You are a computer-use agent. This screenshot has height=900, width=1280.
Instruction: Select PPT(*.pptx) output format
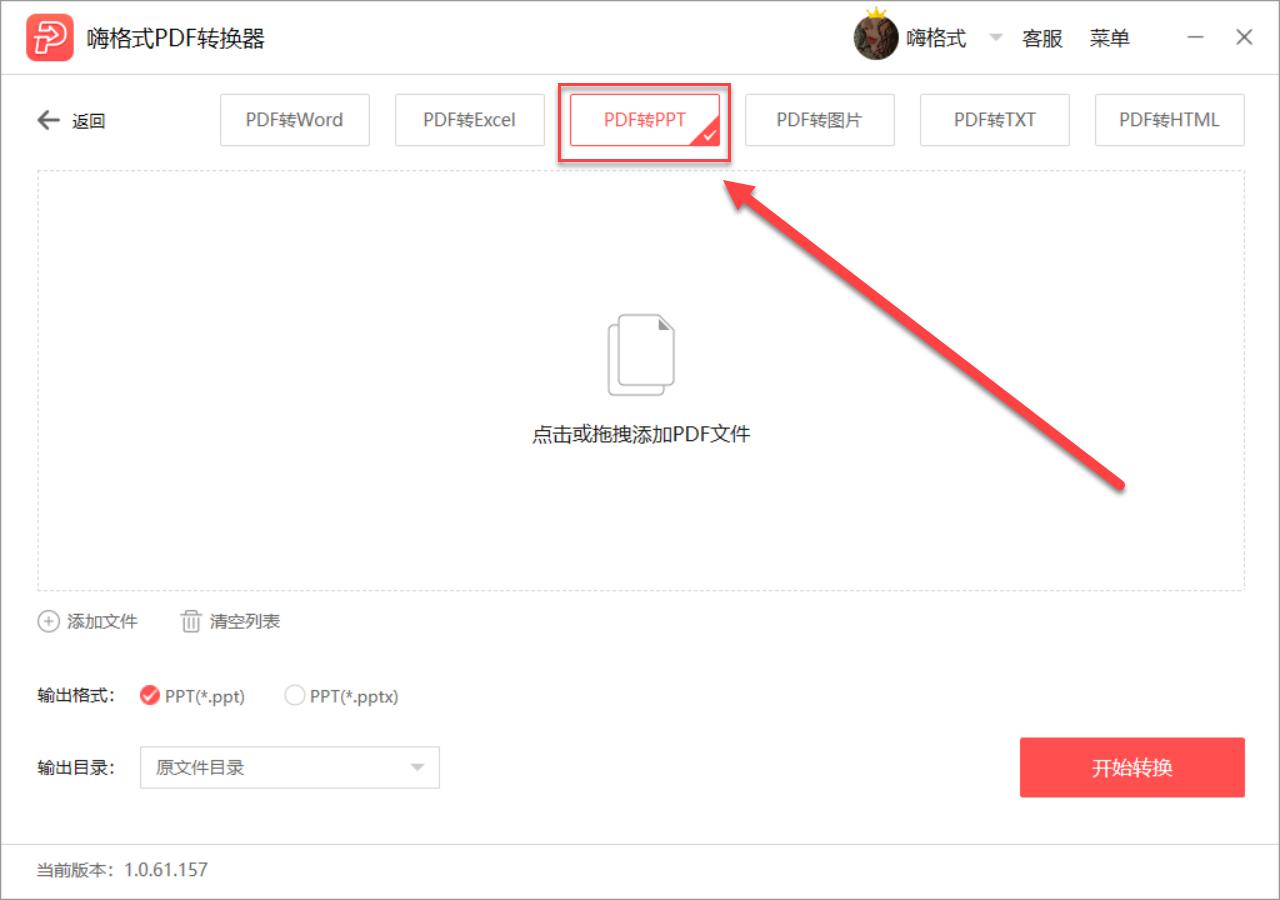[295, 696]
